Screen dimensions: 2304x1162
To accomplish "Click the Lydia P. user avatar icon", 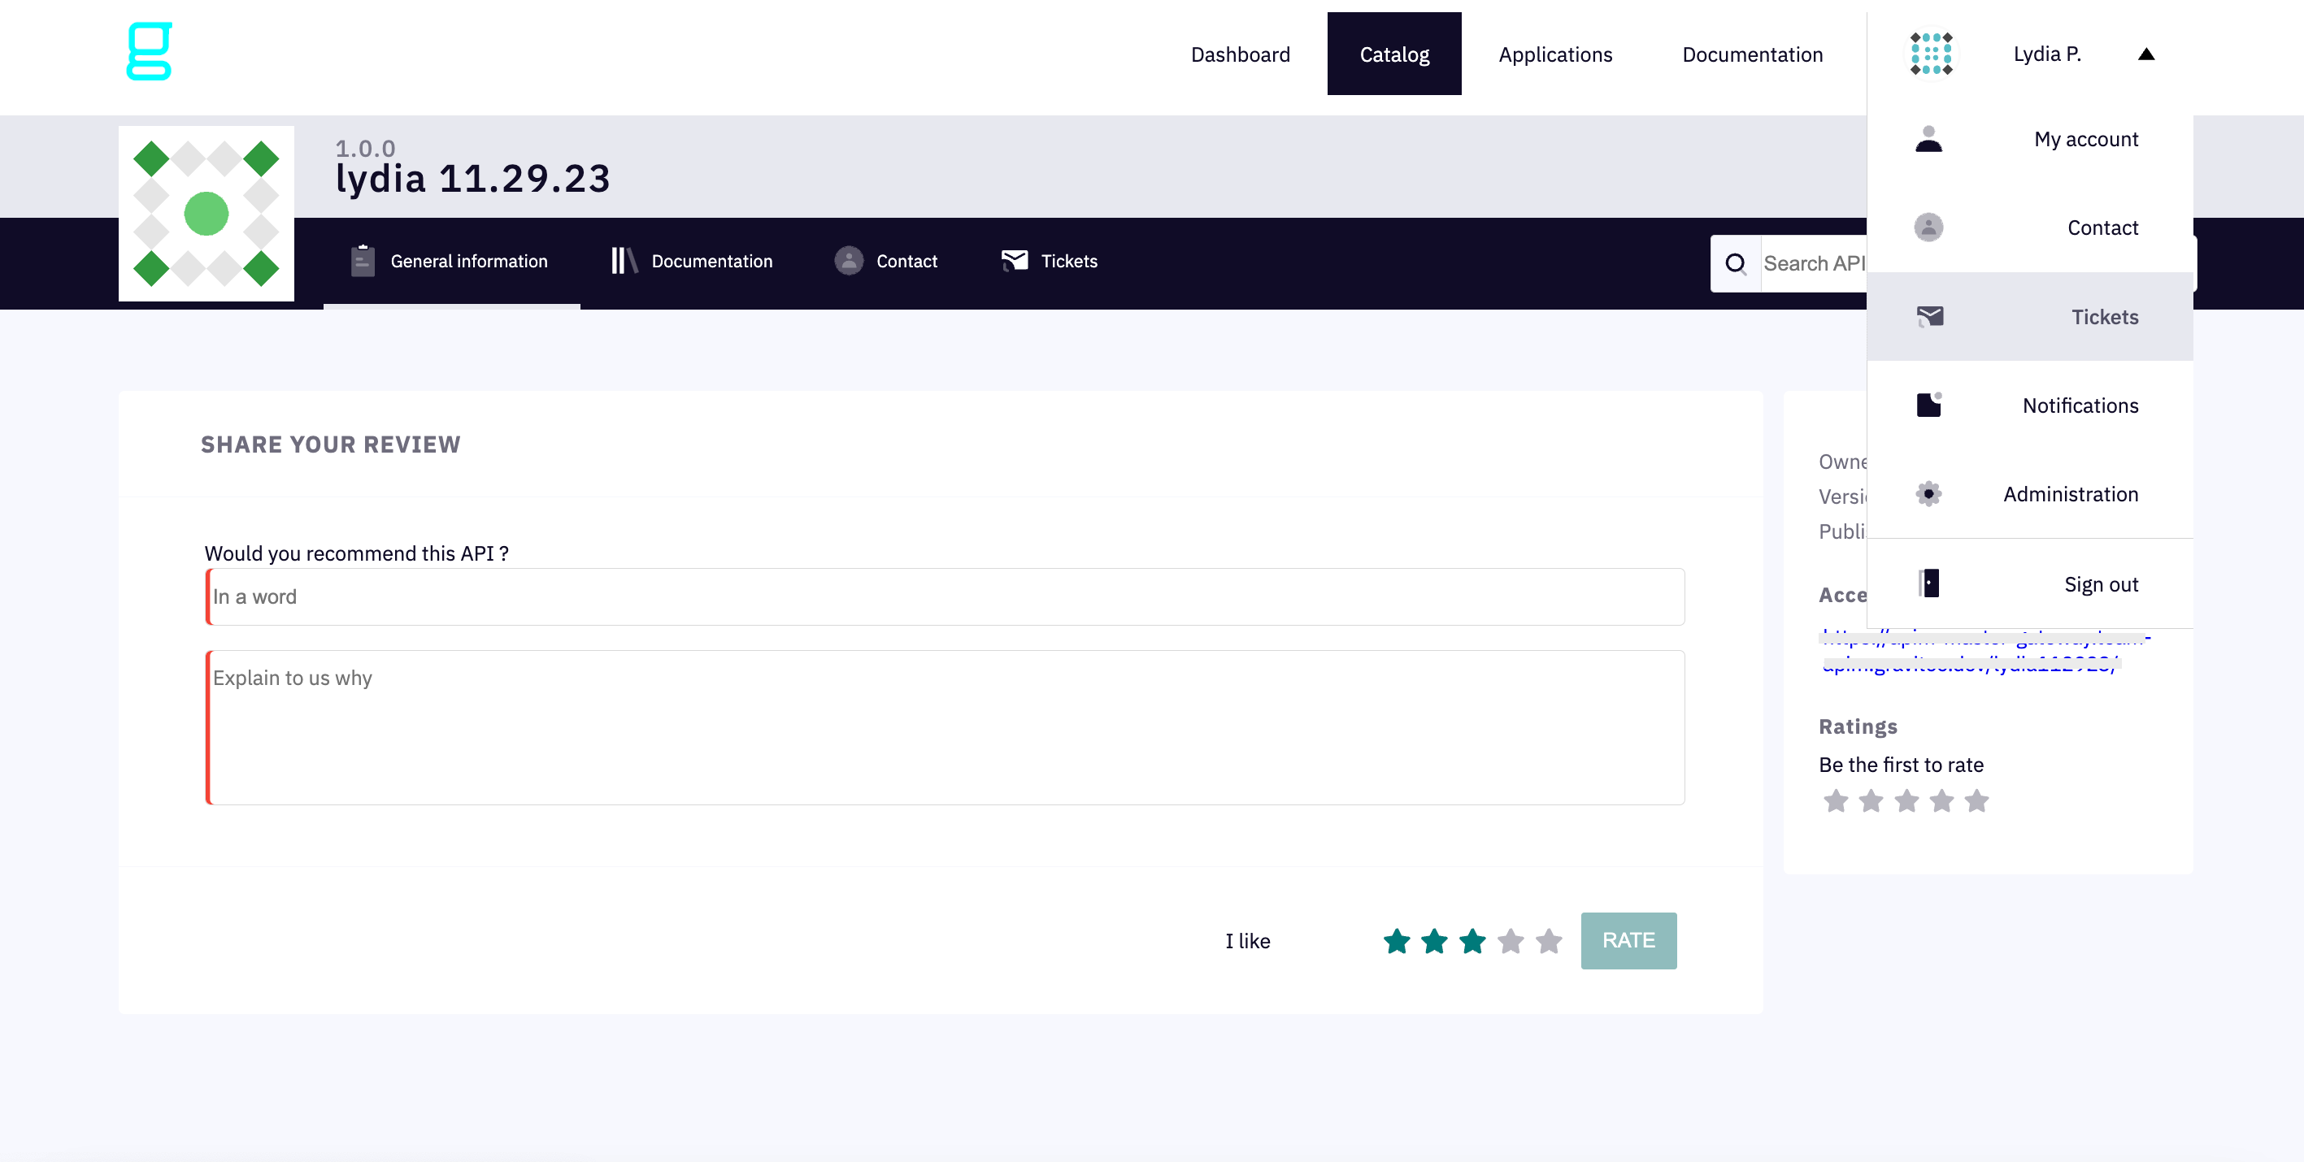I will [x=1930, y=54].
